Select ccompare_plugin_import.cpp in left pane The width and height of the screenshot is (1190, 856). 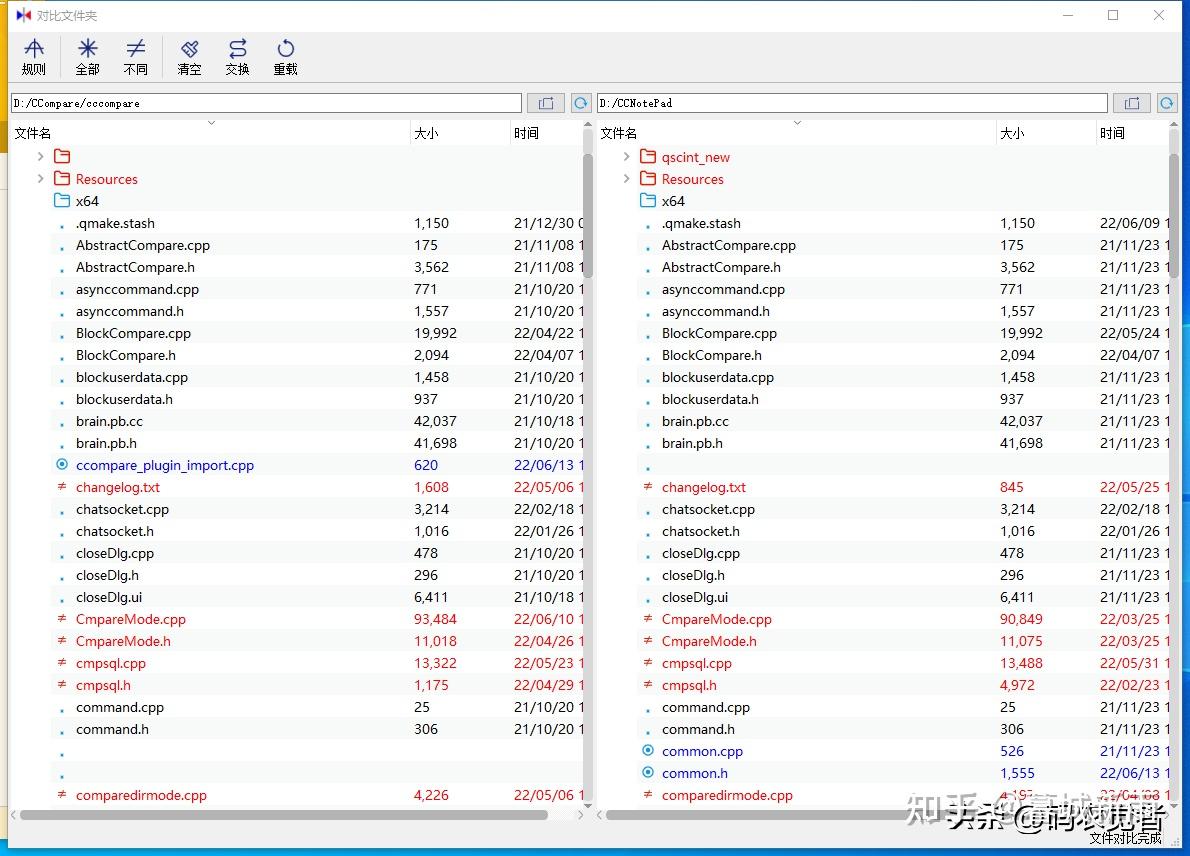[165, 465]
